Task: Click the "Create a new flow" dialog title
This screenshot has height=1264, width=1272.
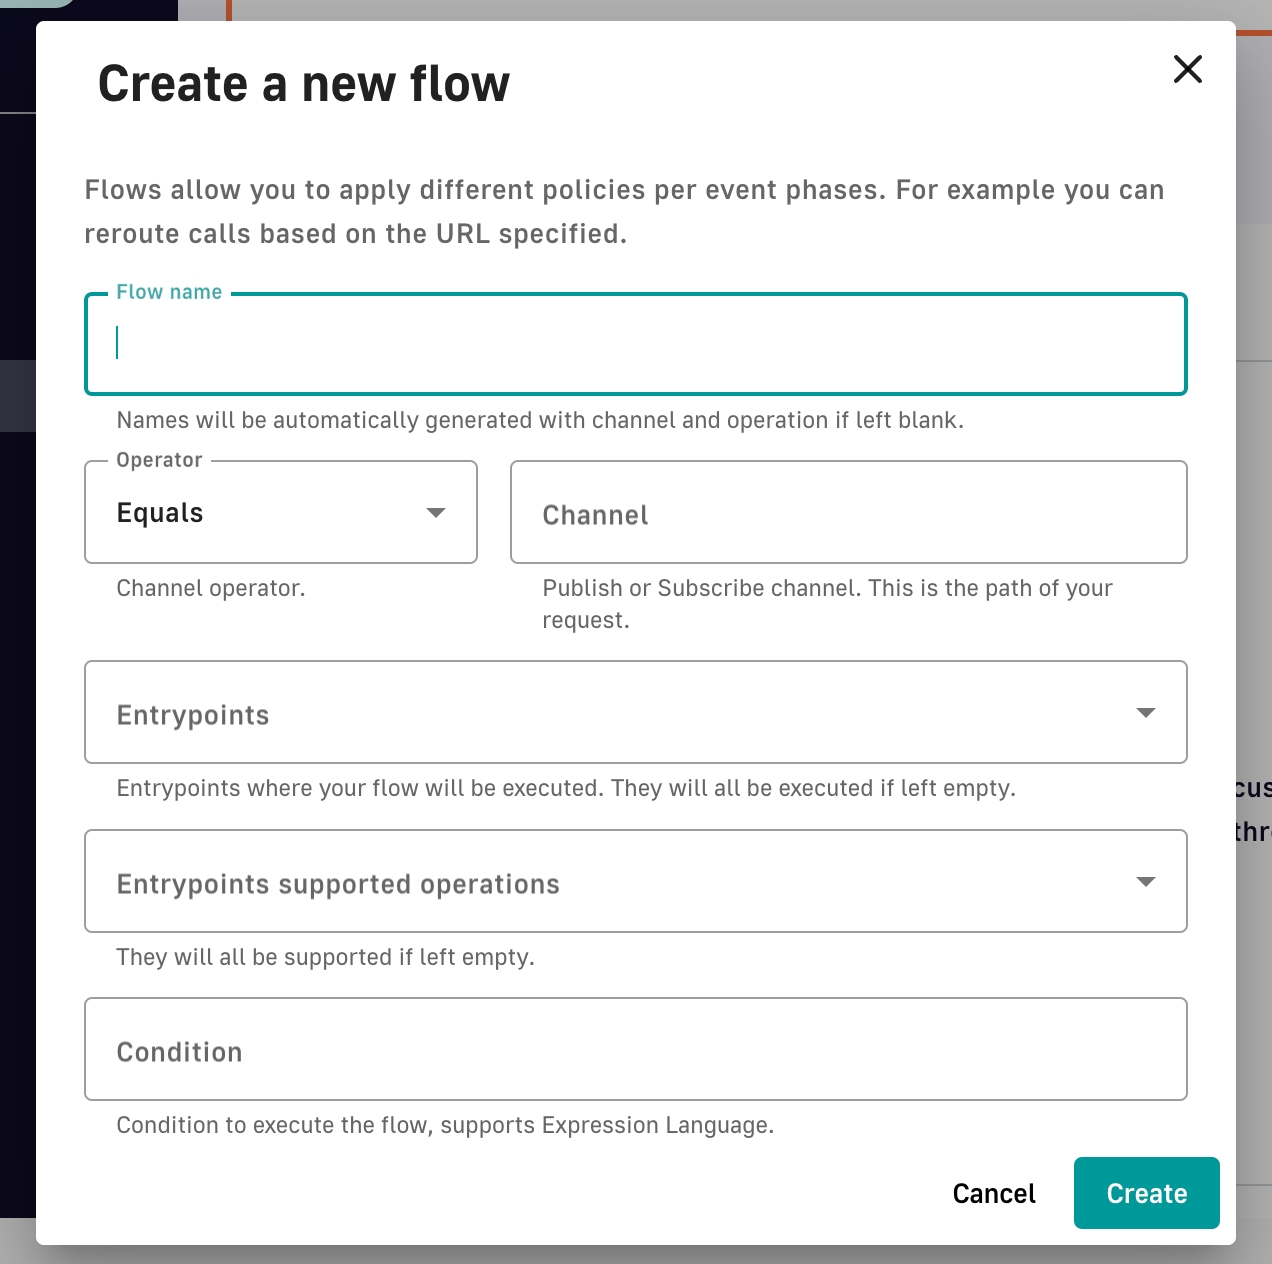Action: 304,83
